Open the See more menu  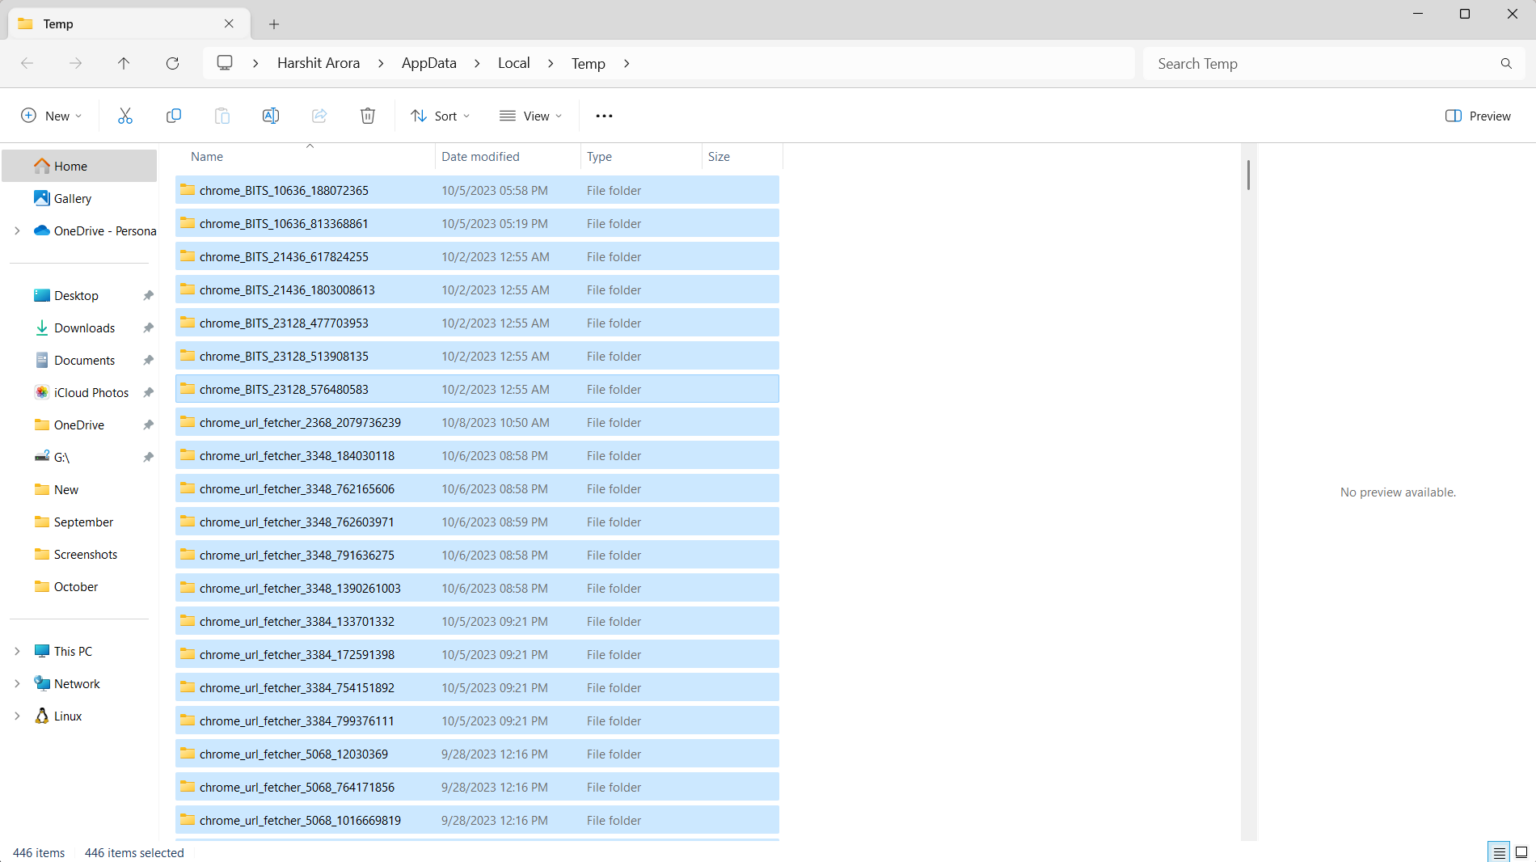click(x=603, y=115)
